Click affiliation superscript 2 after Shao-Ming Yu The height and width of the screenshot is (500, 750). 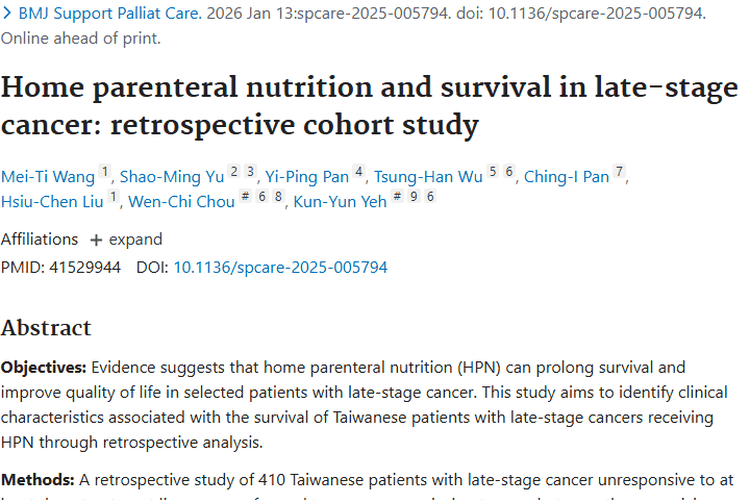coord(234,171)
